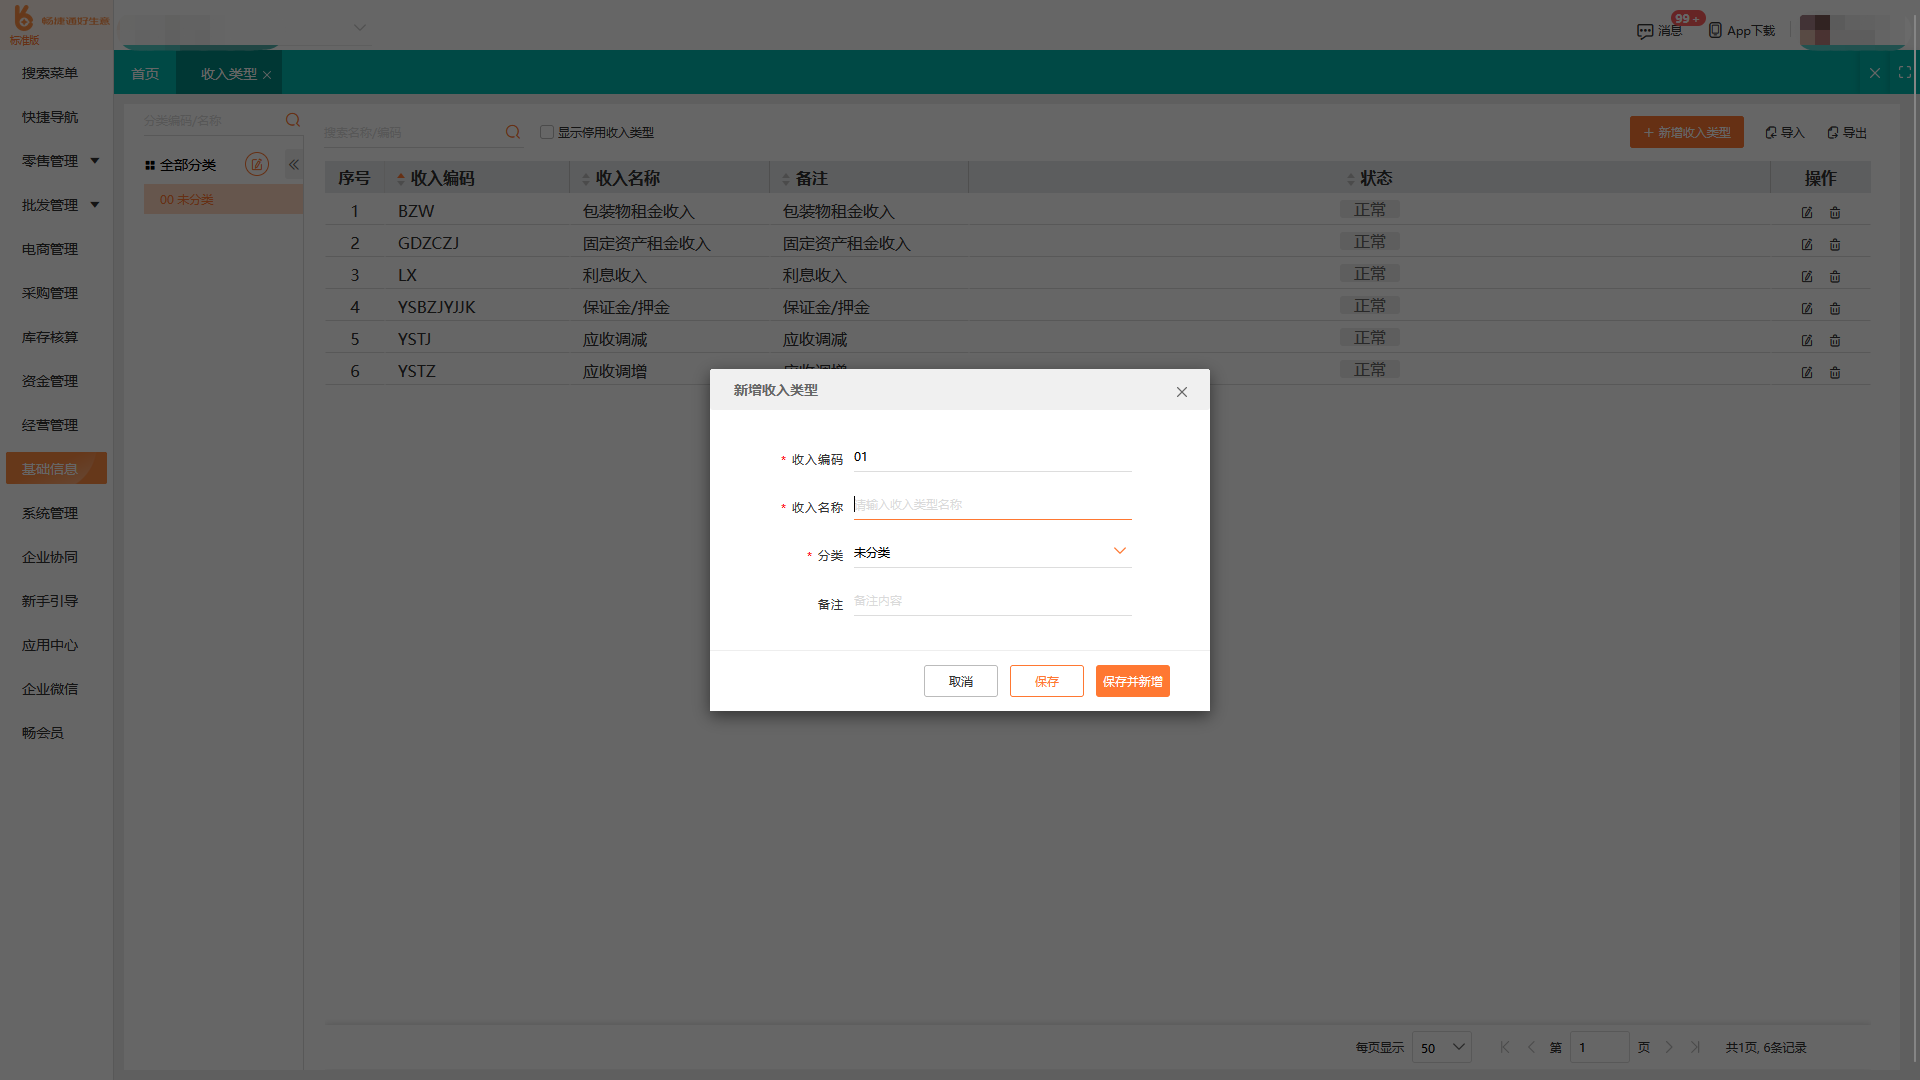Click 保存并新增 button in dialog

1131,680
